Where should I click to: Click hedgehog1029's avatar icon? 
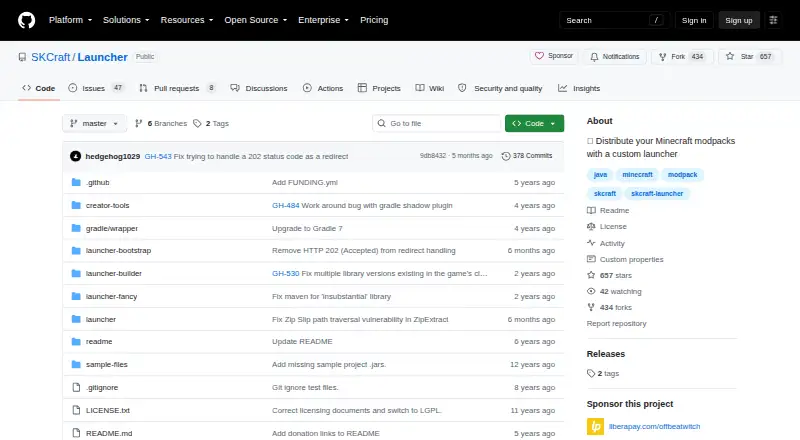click(x=76, y=156)
